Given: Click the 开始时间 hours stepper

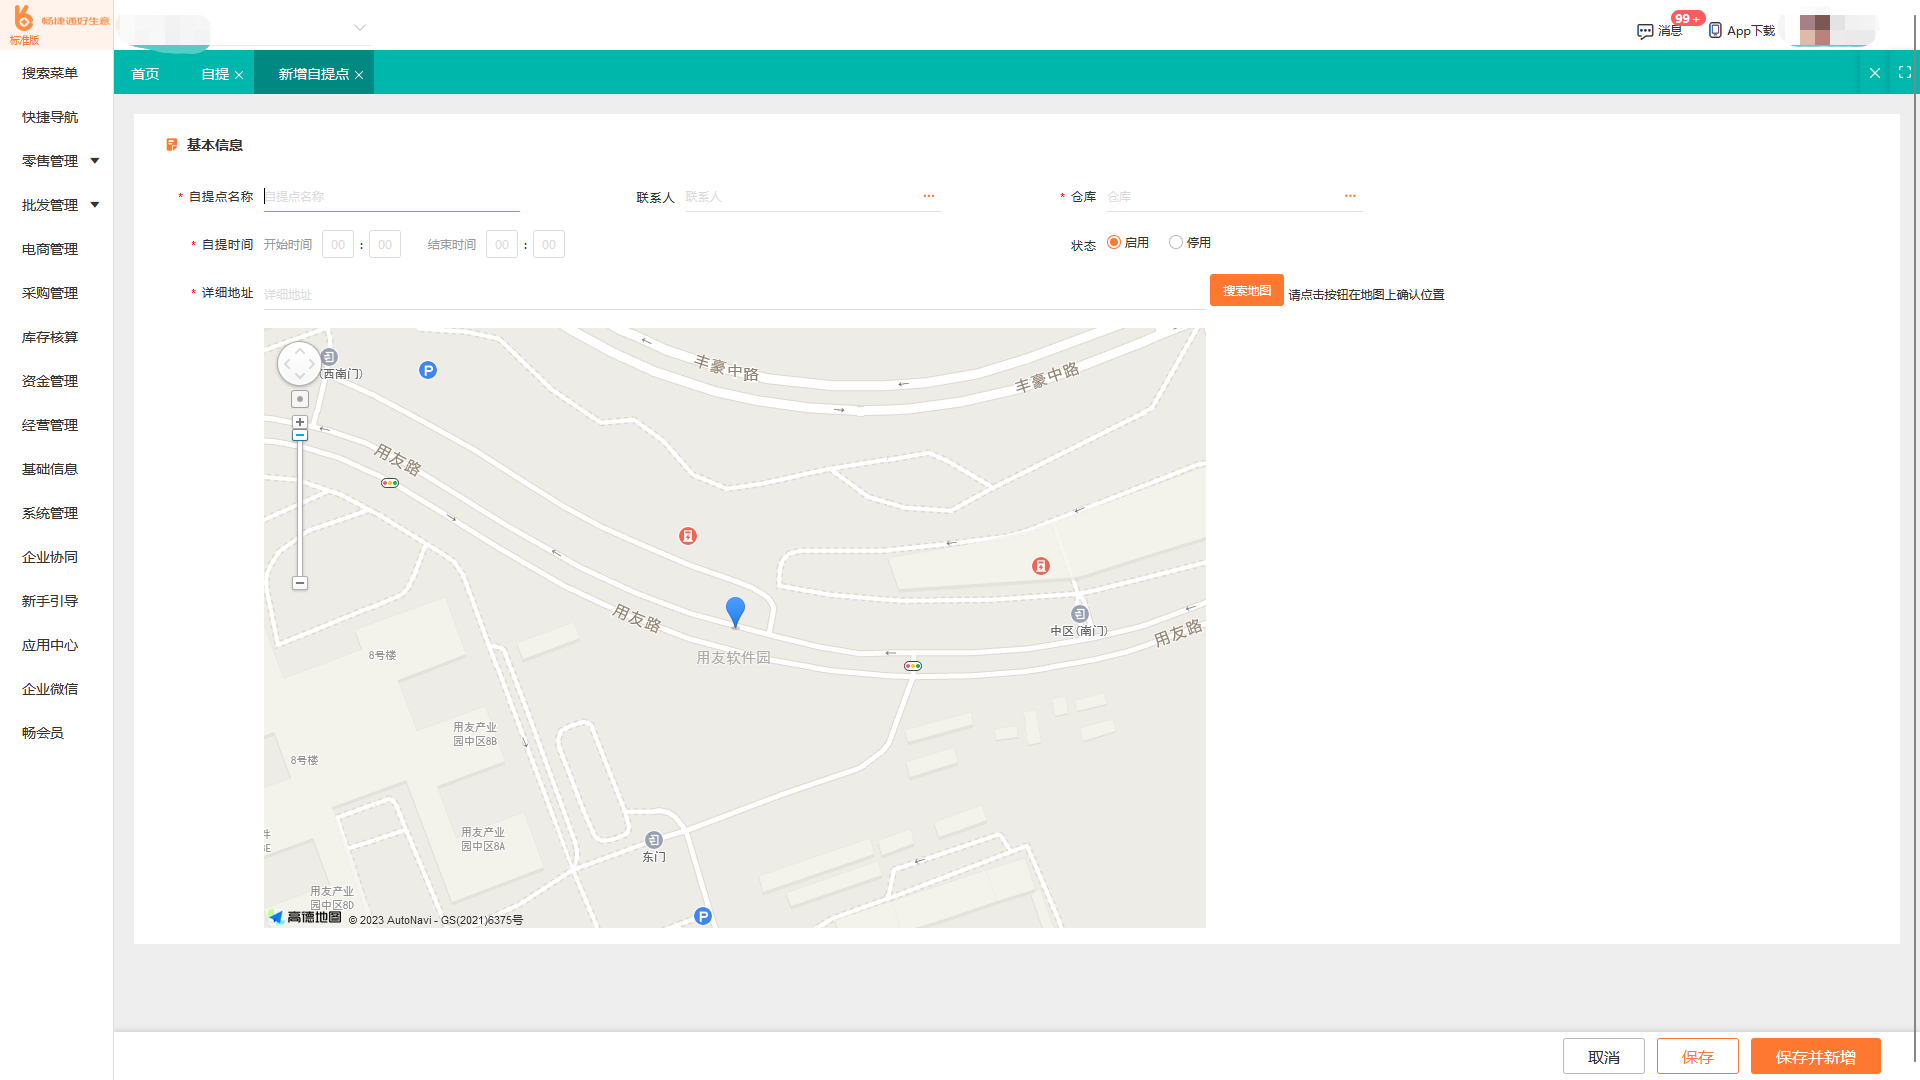Looking at the screenshot, I should (339, 244).
